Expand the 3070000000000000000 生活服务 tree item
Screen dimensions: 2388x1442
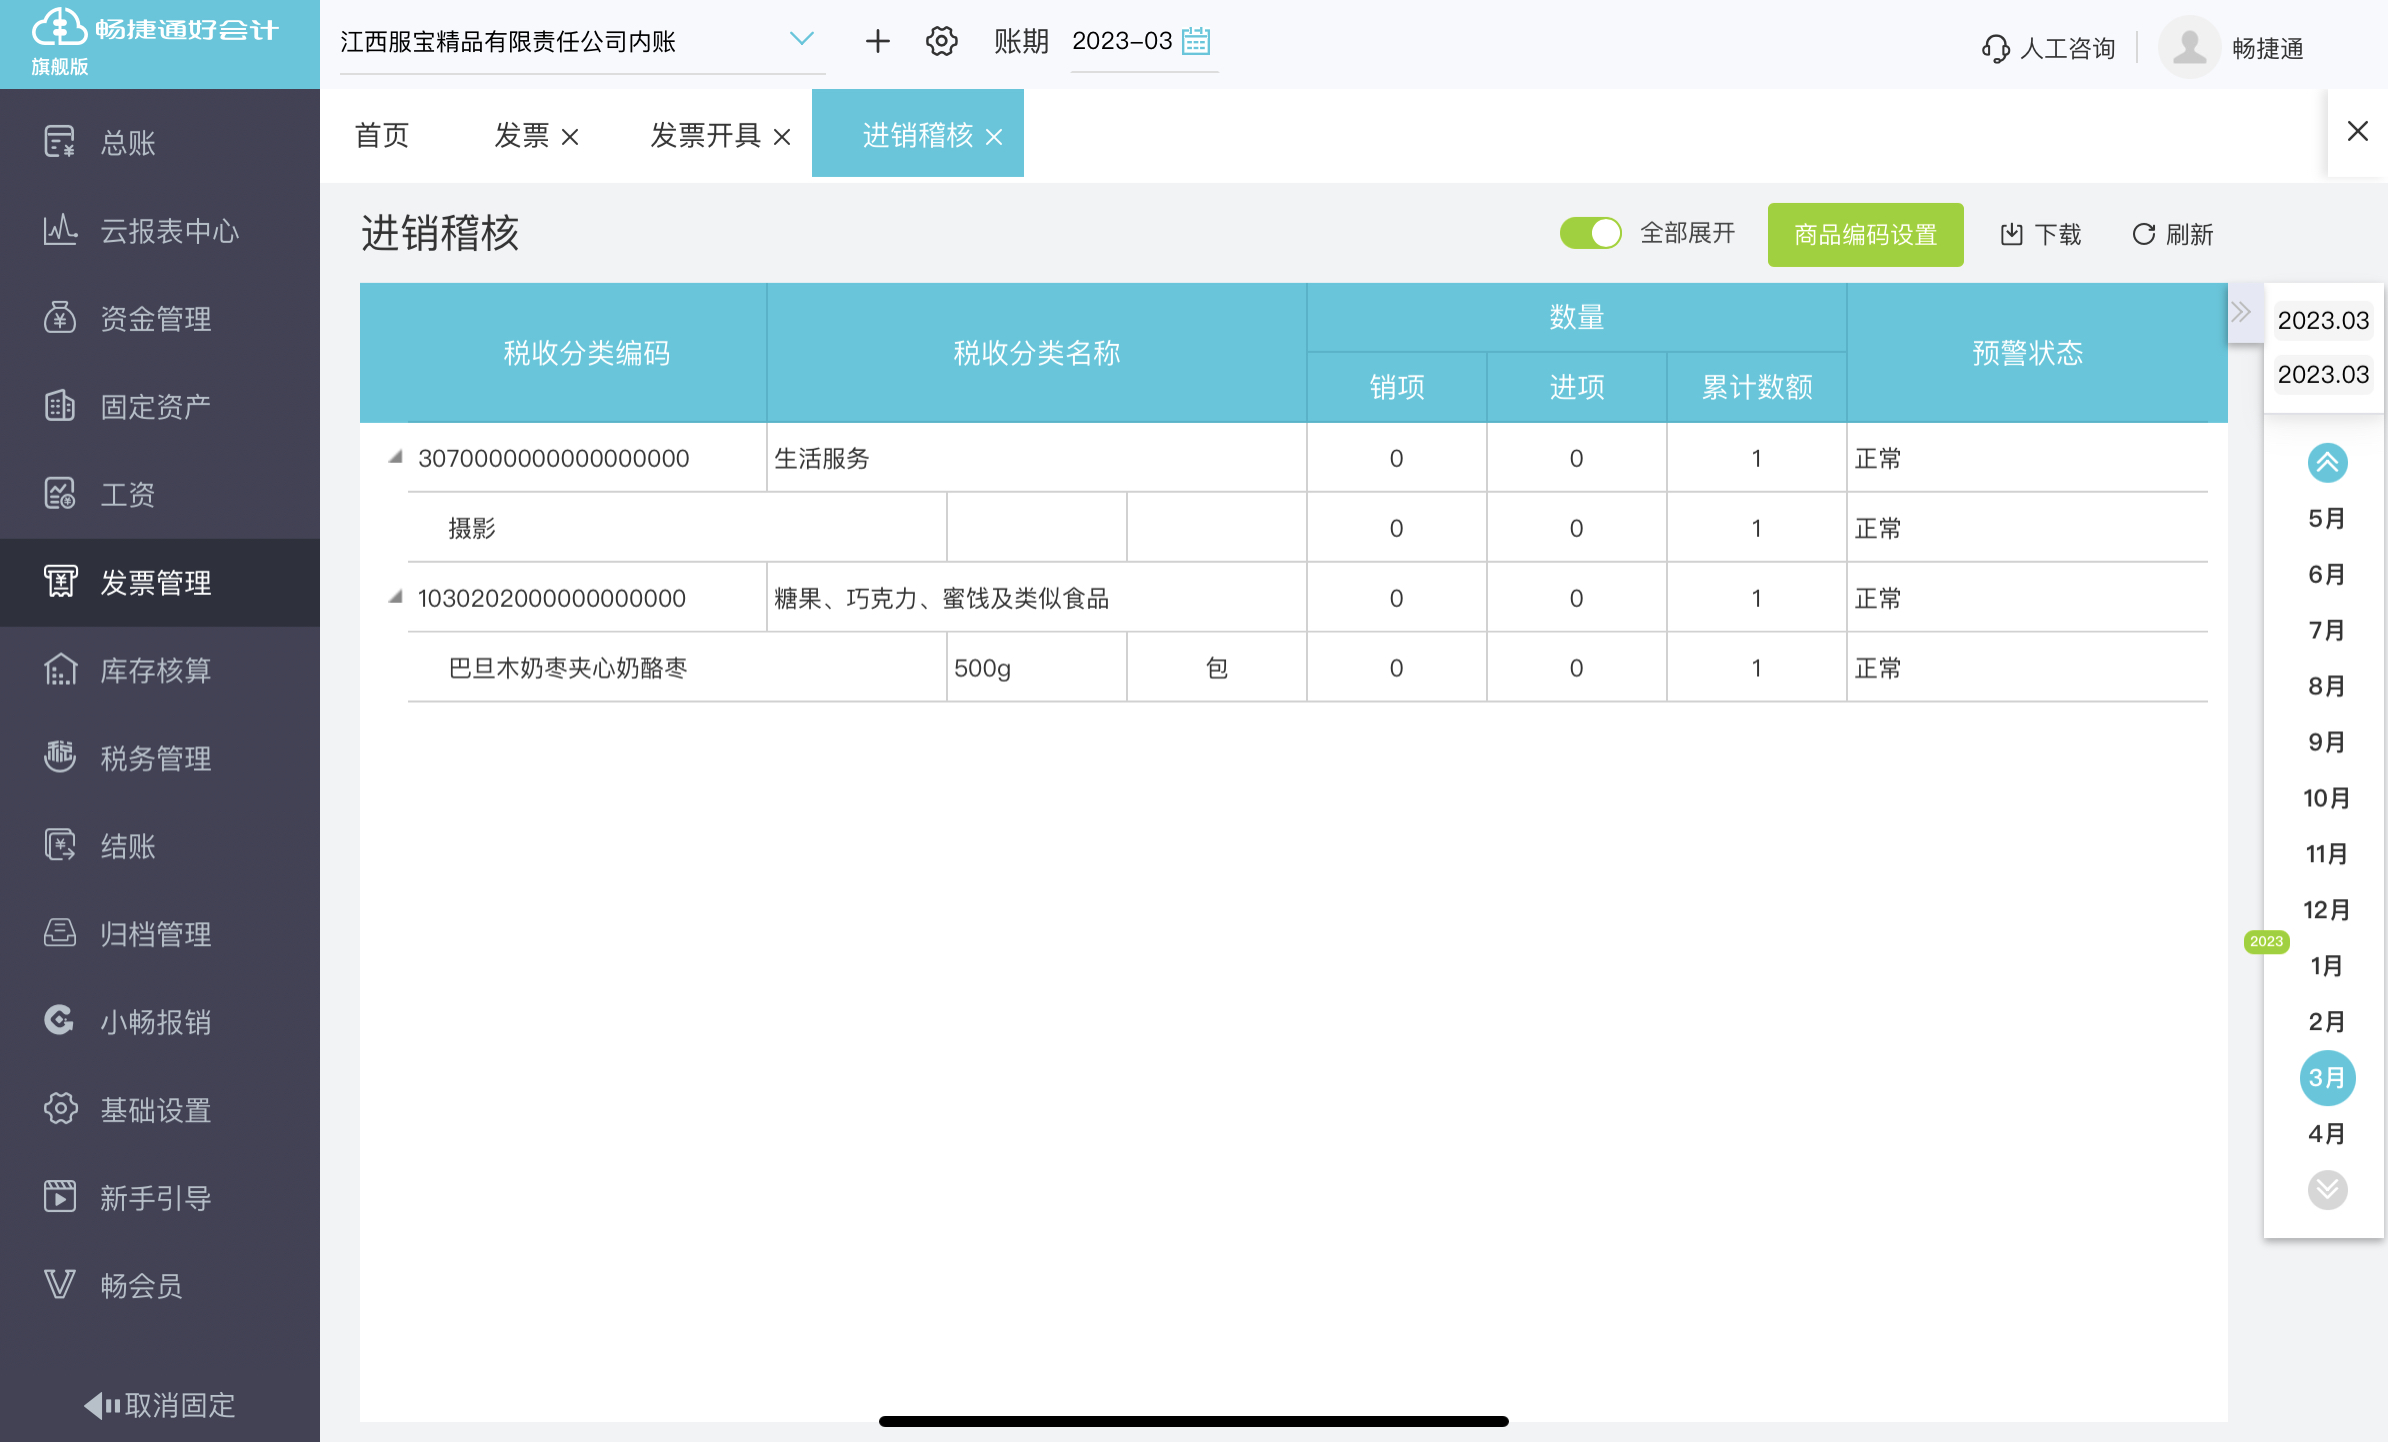[x=387, y=457]
